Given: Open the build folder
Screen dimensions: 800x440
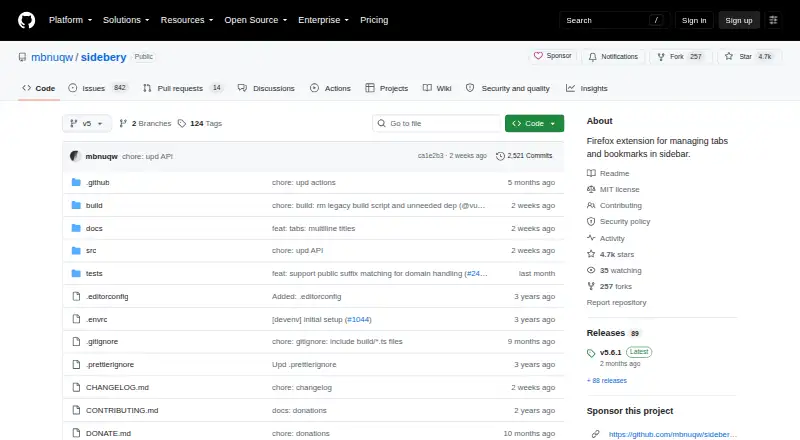Looking at the screenshot, I should [94, 205].
